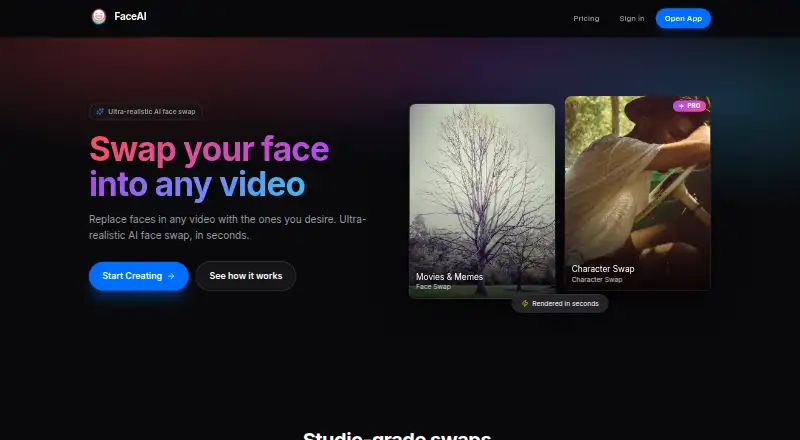Viewport: 800px width, 440px height.
Task: Click the into any video headline line
Action: pyautogui.click(x=197, y=185)
